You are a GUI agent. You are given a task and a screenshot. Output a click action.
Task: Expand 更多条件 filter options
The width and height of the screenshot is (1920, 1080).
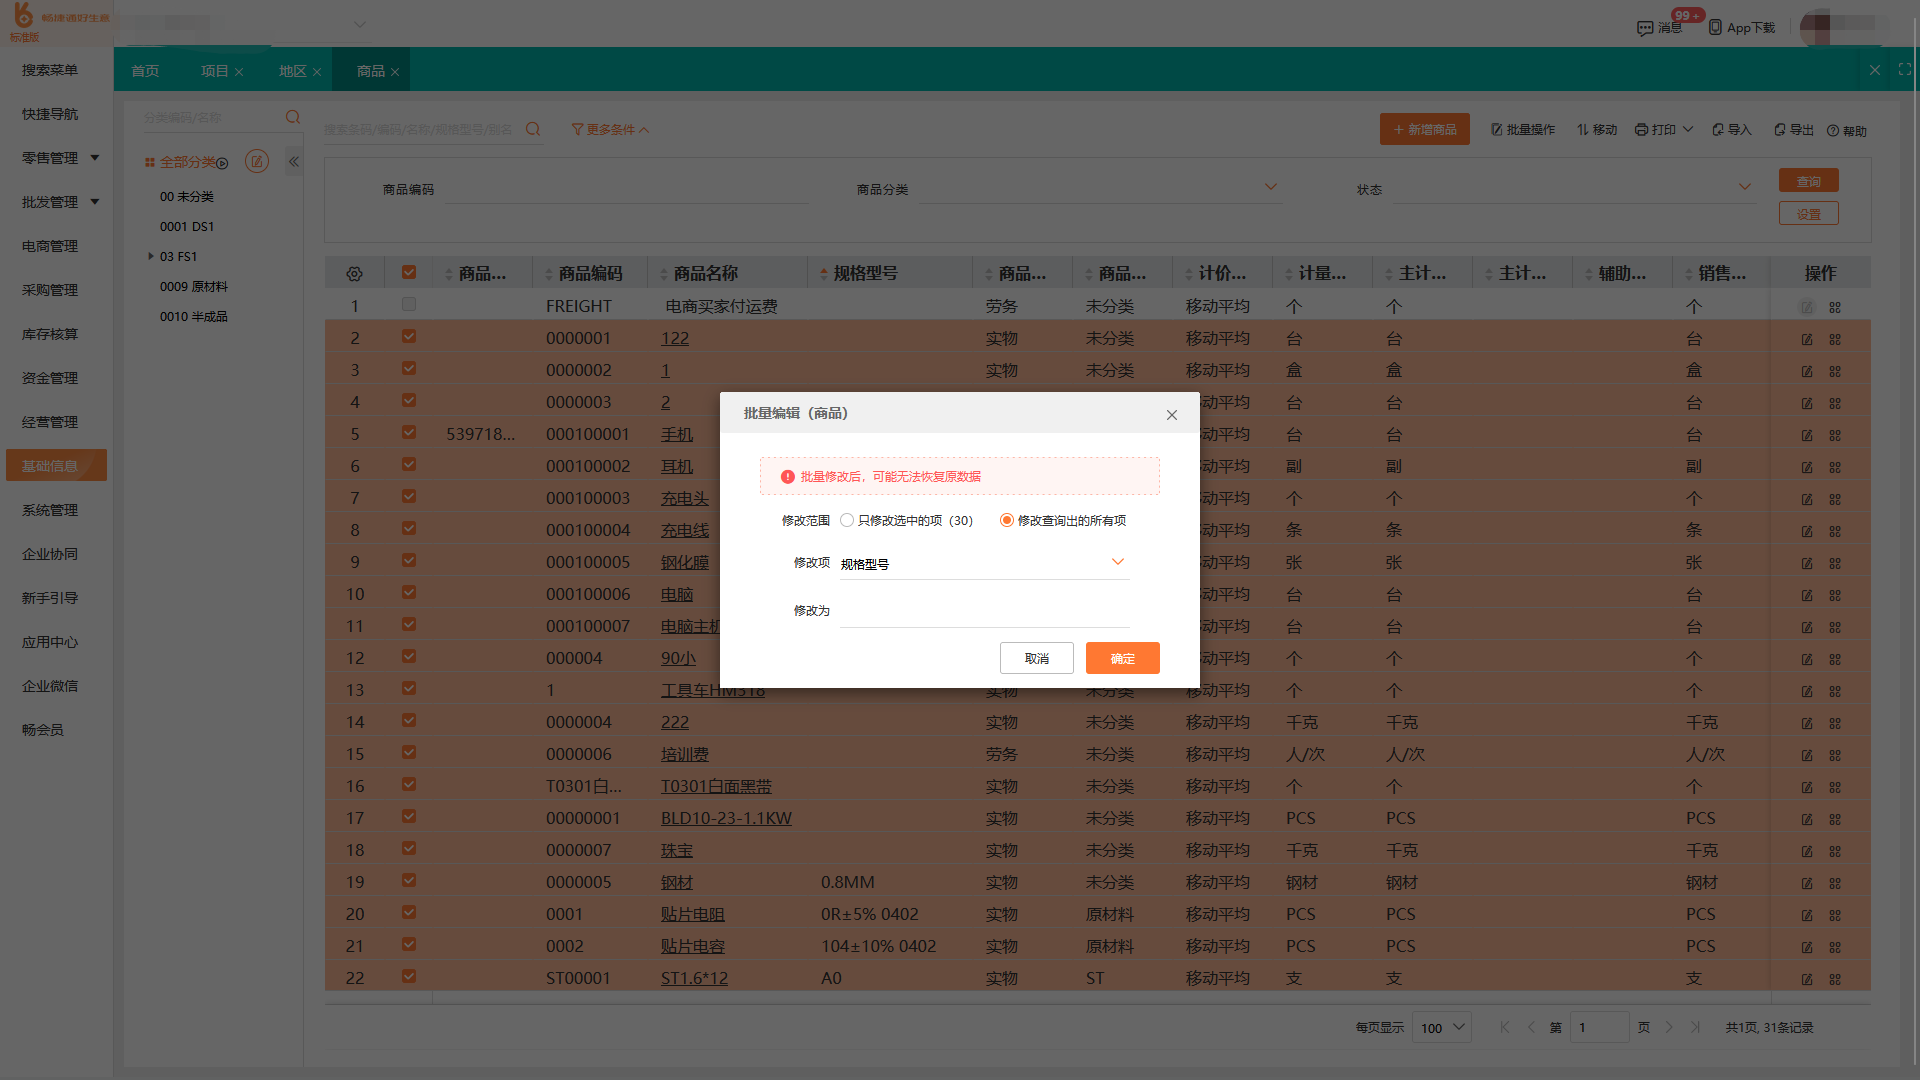click(x=609, y=128)
